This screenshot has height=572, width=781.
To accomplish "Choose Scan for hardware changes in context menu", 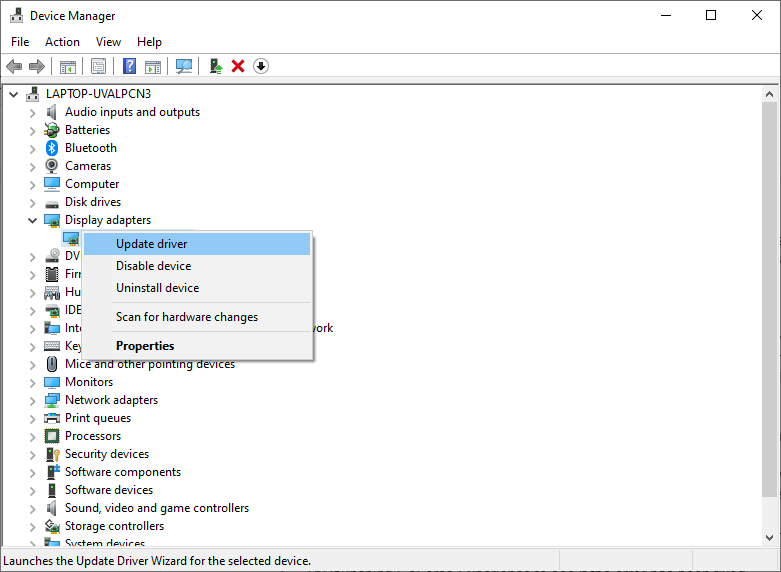I will [197, 317].
